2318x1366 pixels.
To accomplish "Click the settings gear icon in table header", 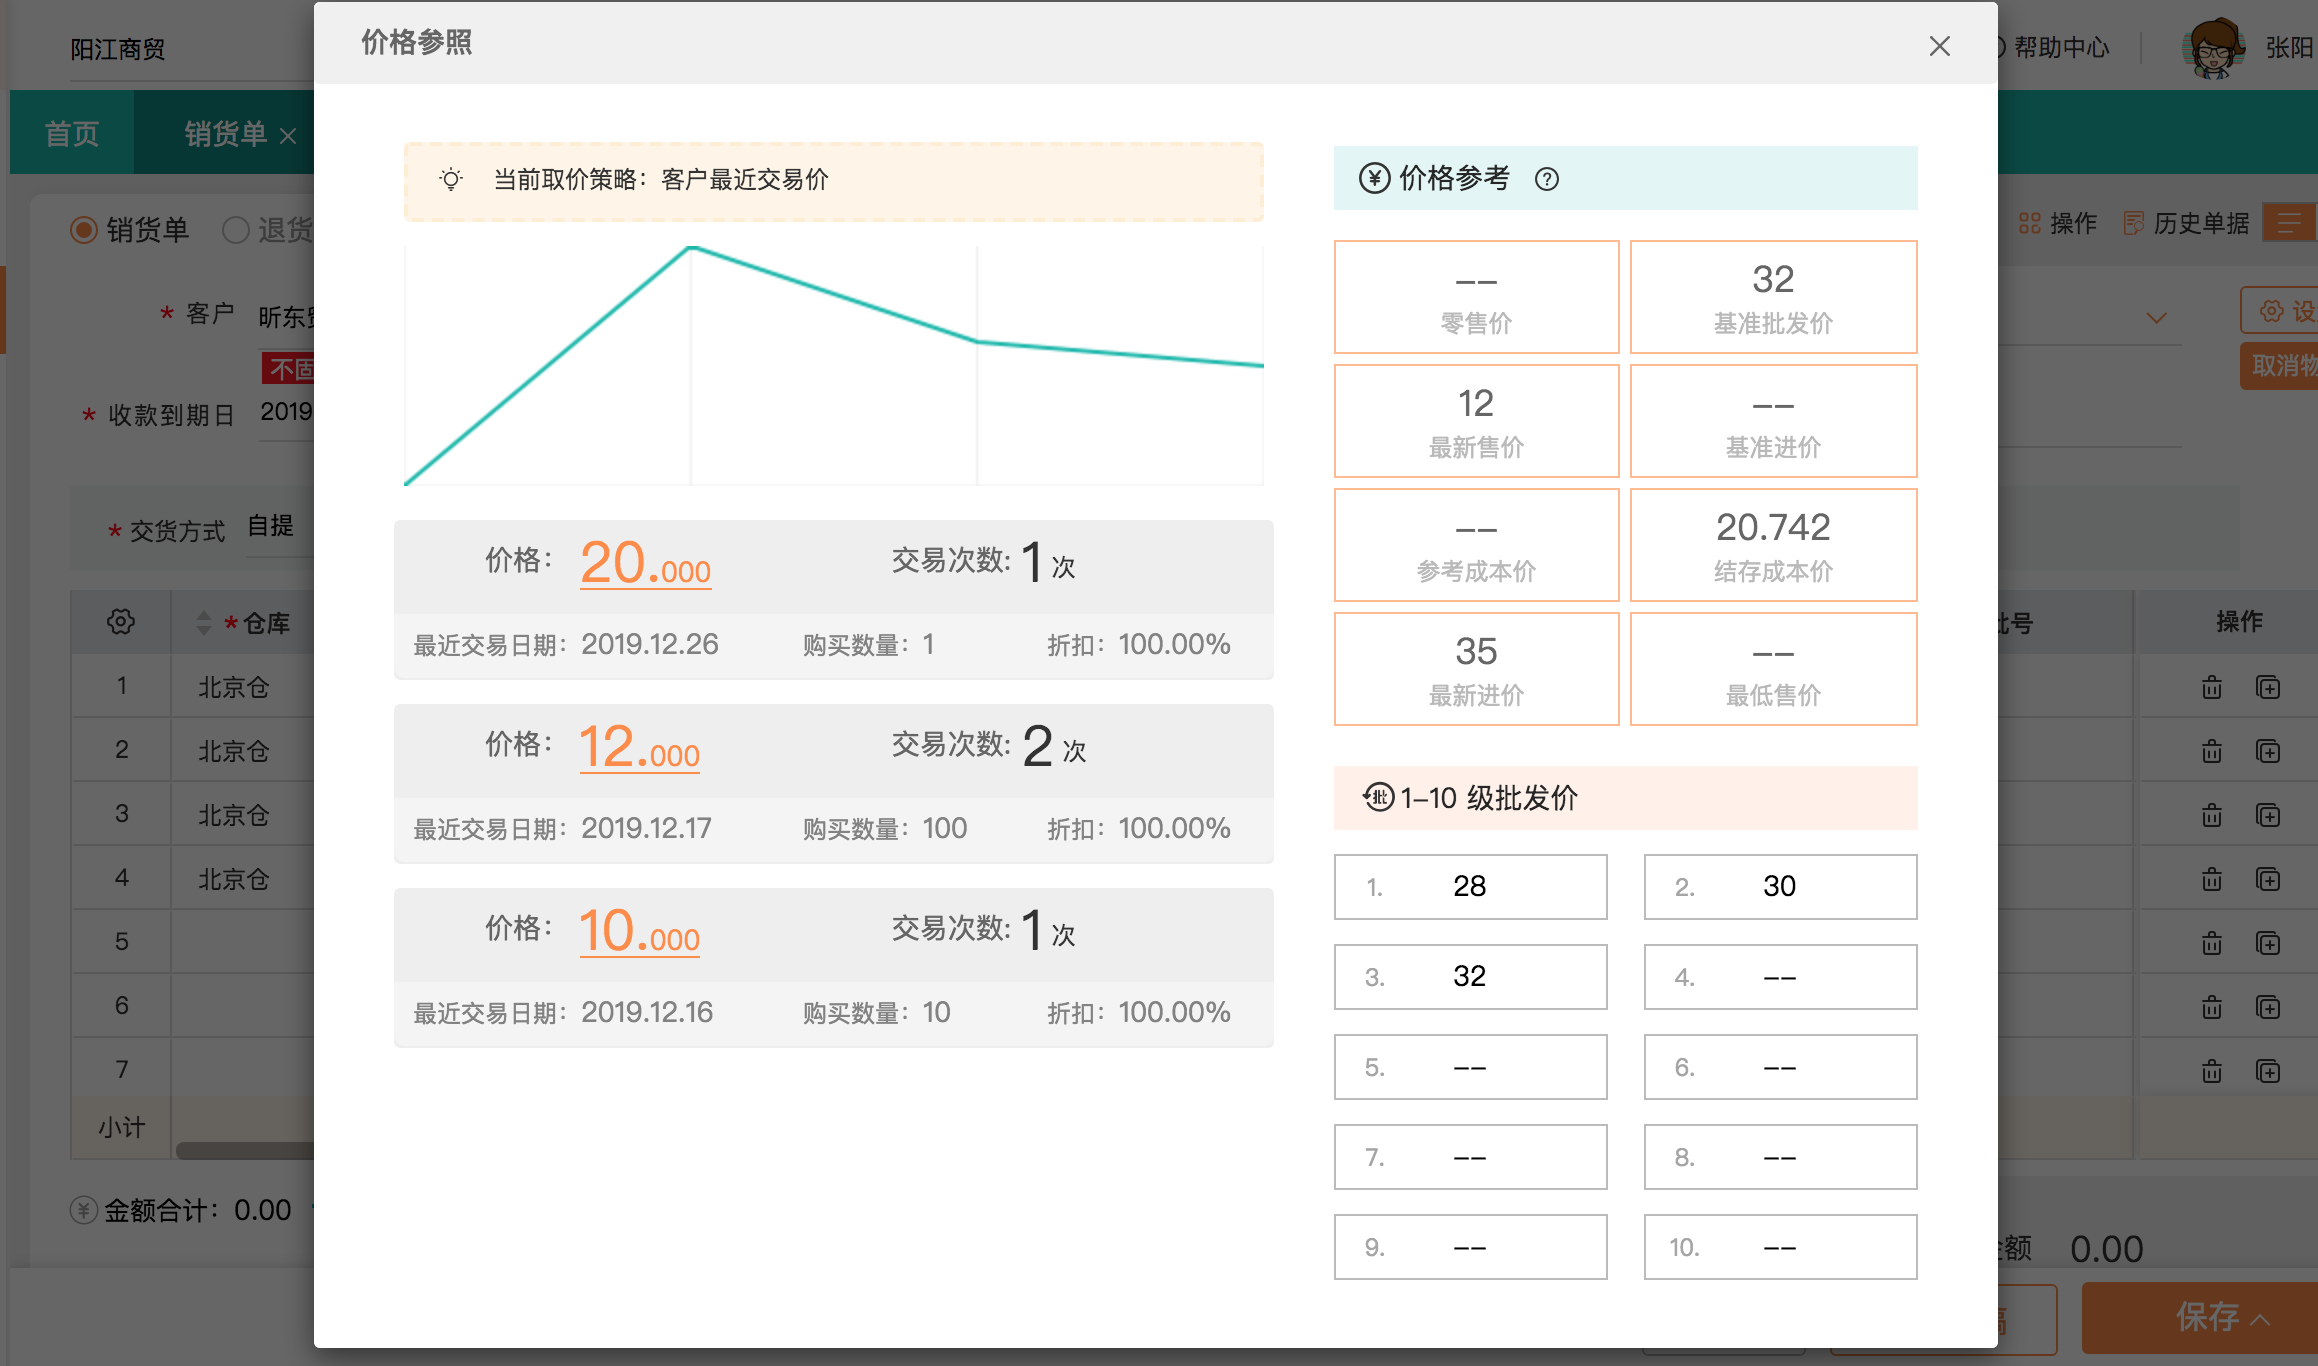I will pos(122,624).
